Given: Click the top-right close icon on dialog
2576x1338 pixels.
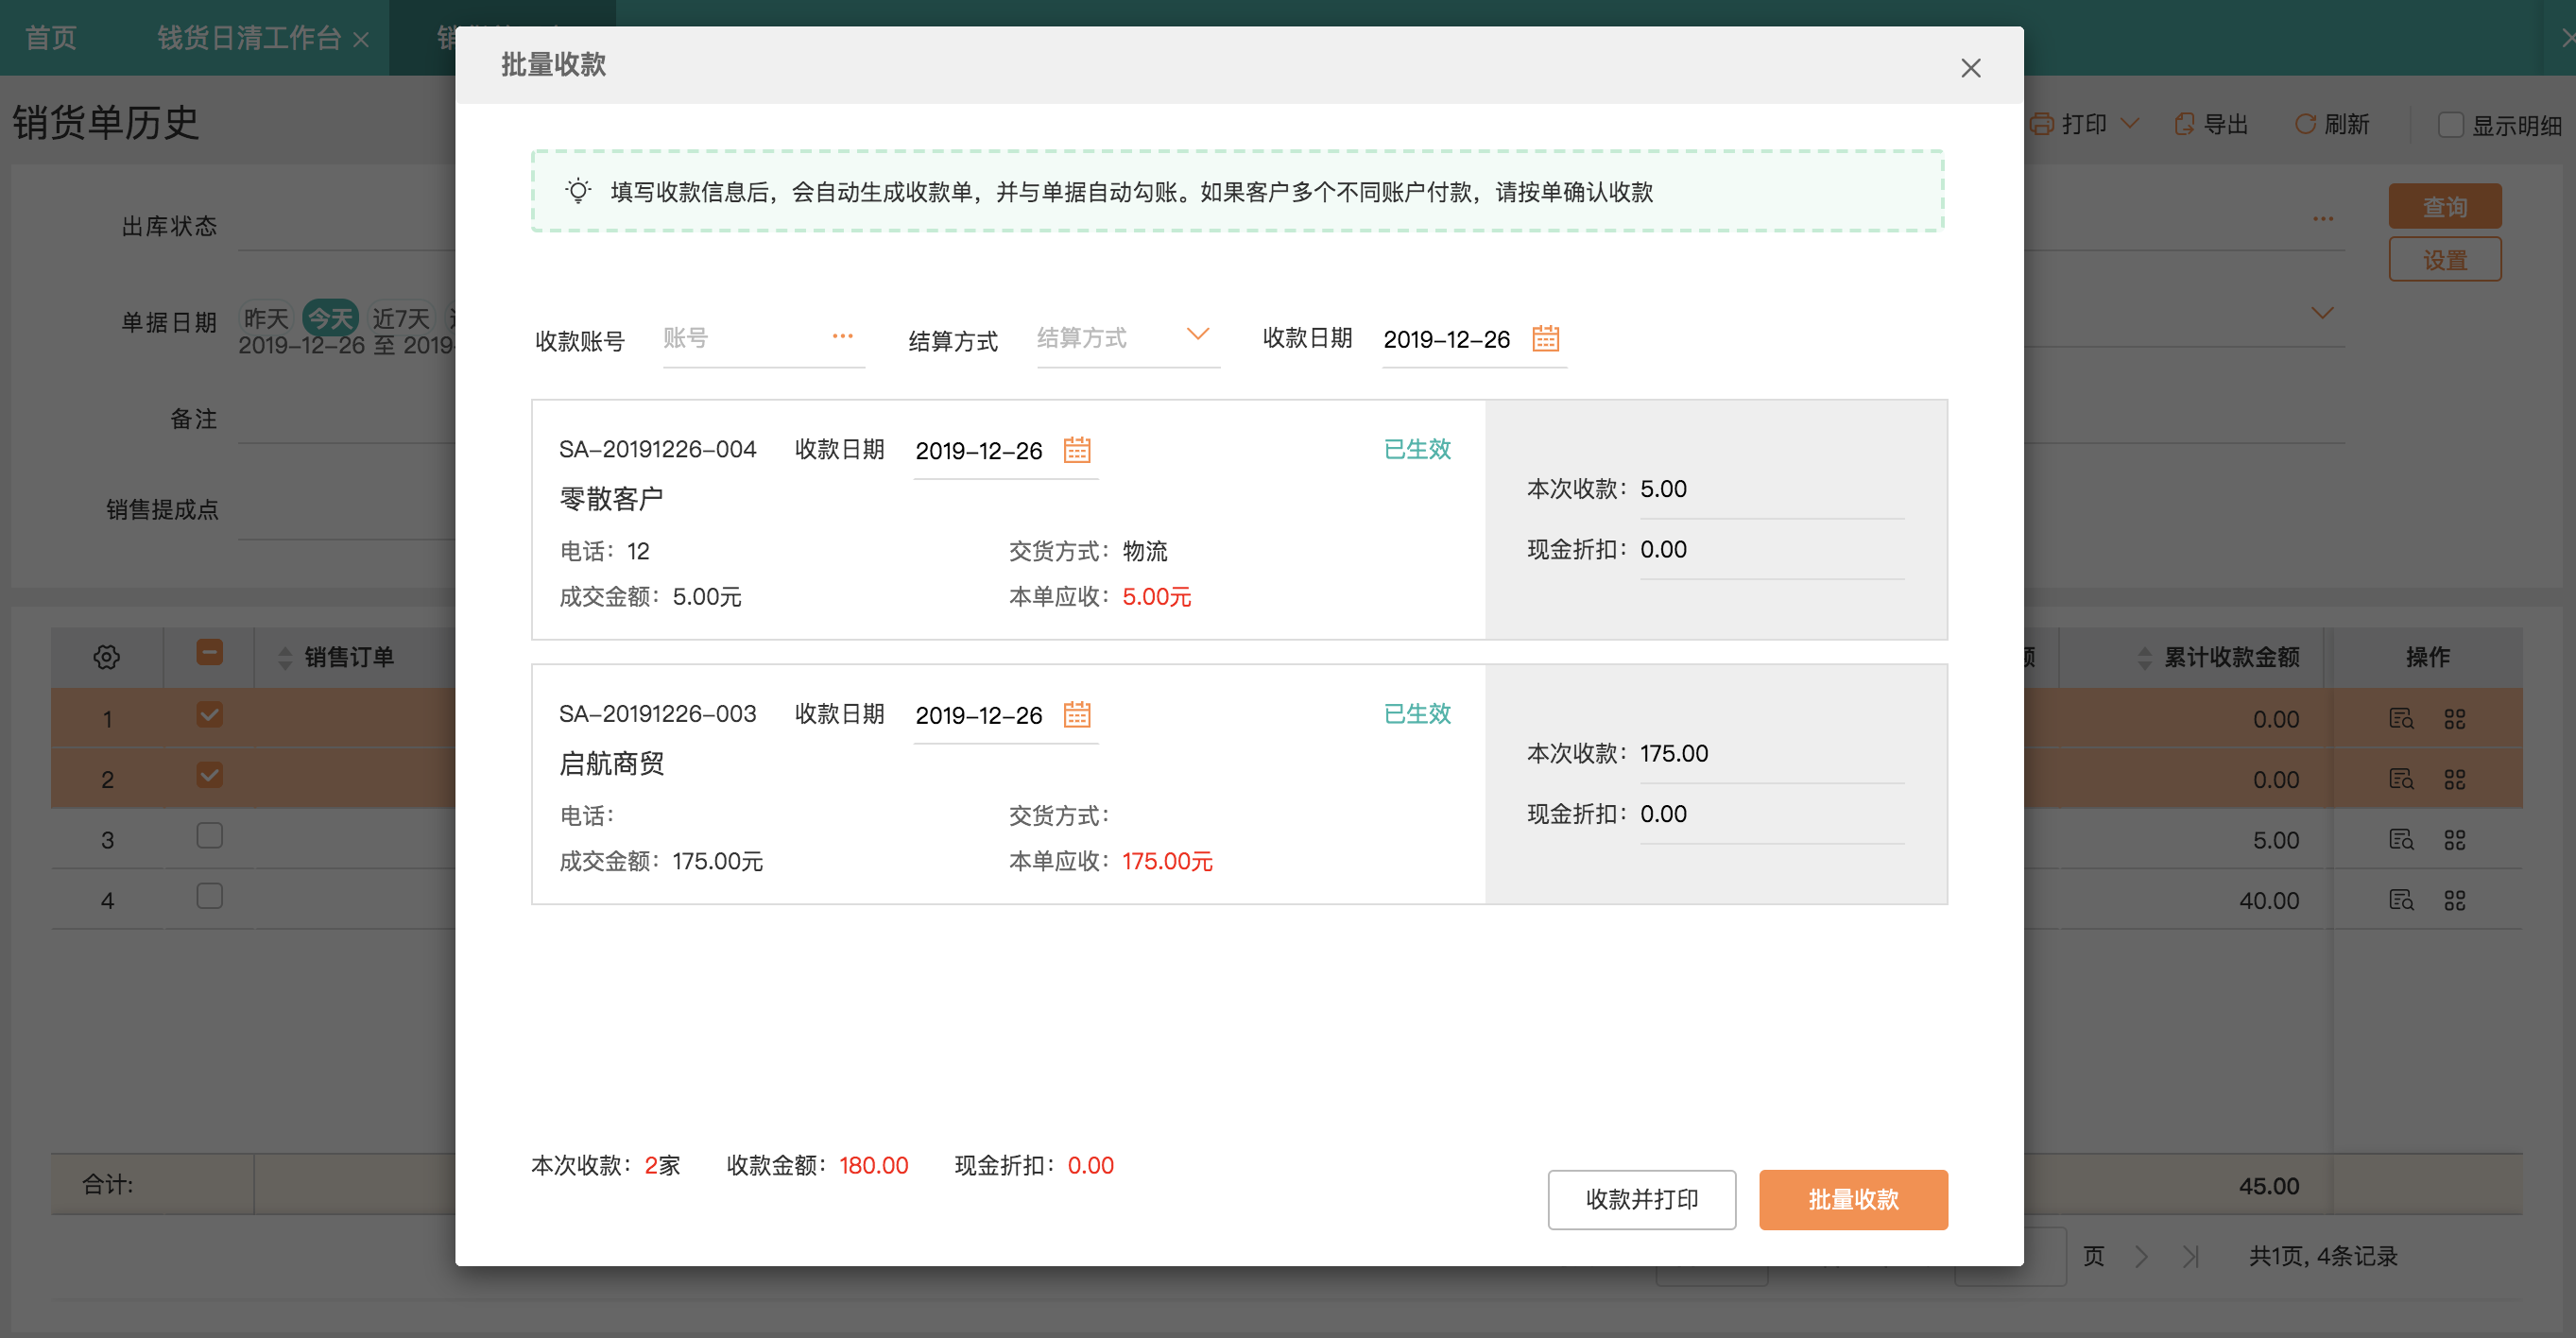Looking at the screenshot, I should (x=1971, y=68).
